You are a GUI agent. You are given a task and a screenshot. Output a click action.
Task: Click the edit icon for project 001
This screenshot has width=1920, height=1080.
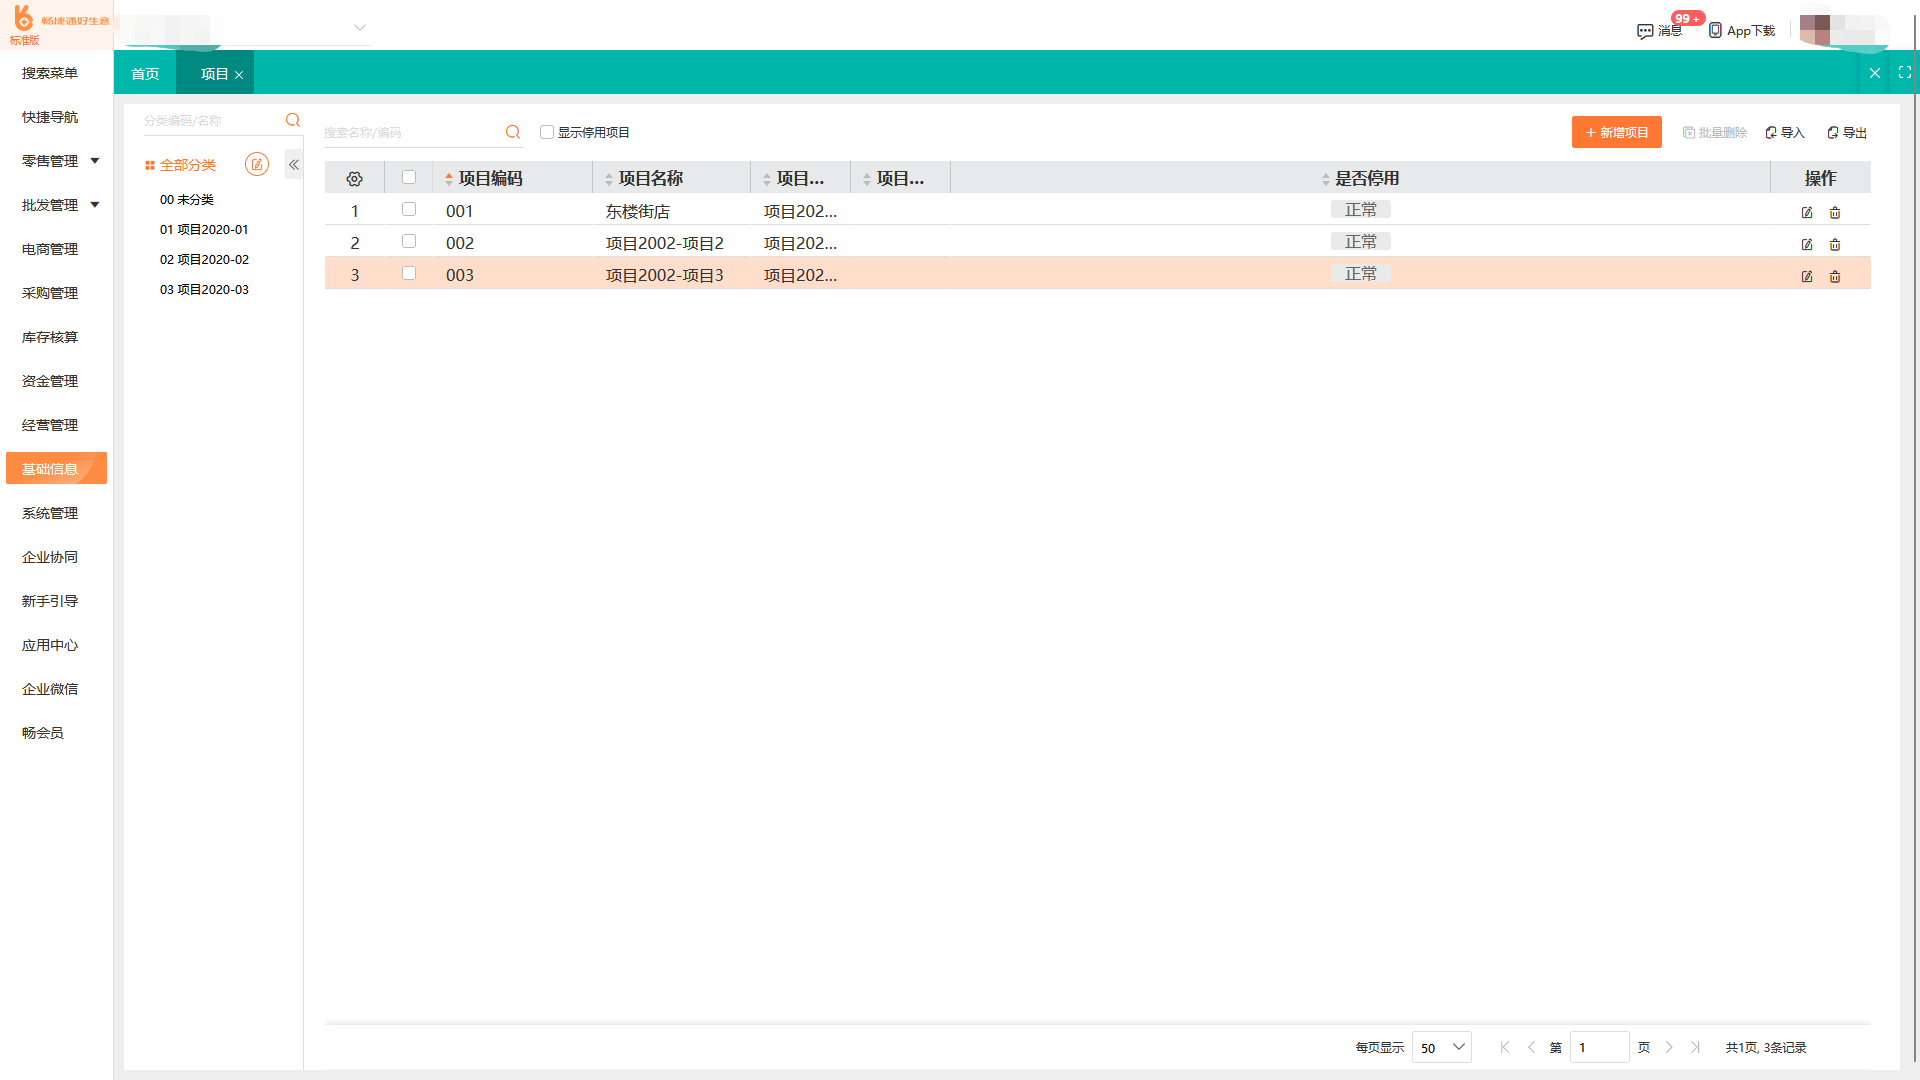pos(1807,211)
